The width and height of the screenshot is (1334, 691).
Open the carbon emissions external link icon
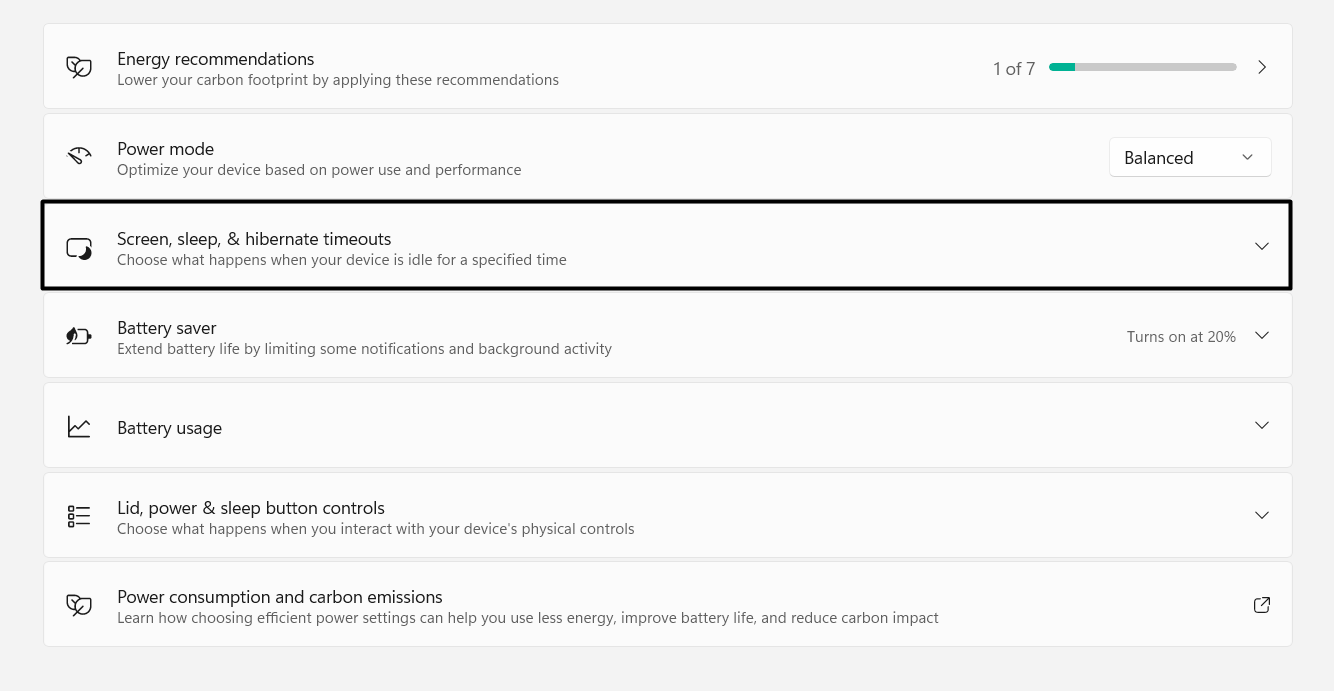tap(1261, 604)
